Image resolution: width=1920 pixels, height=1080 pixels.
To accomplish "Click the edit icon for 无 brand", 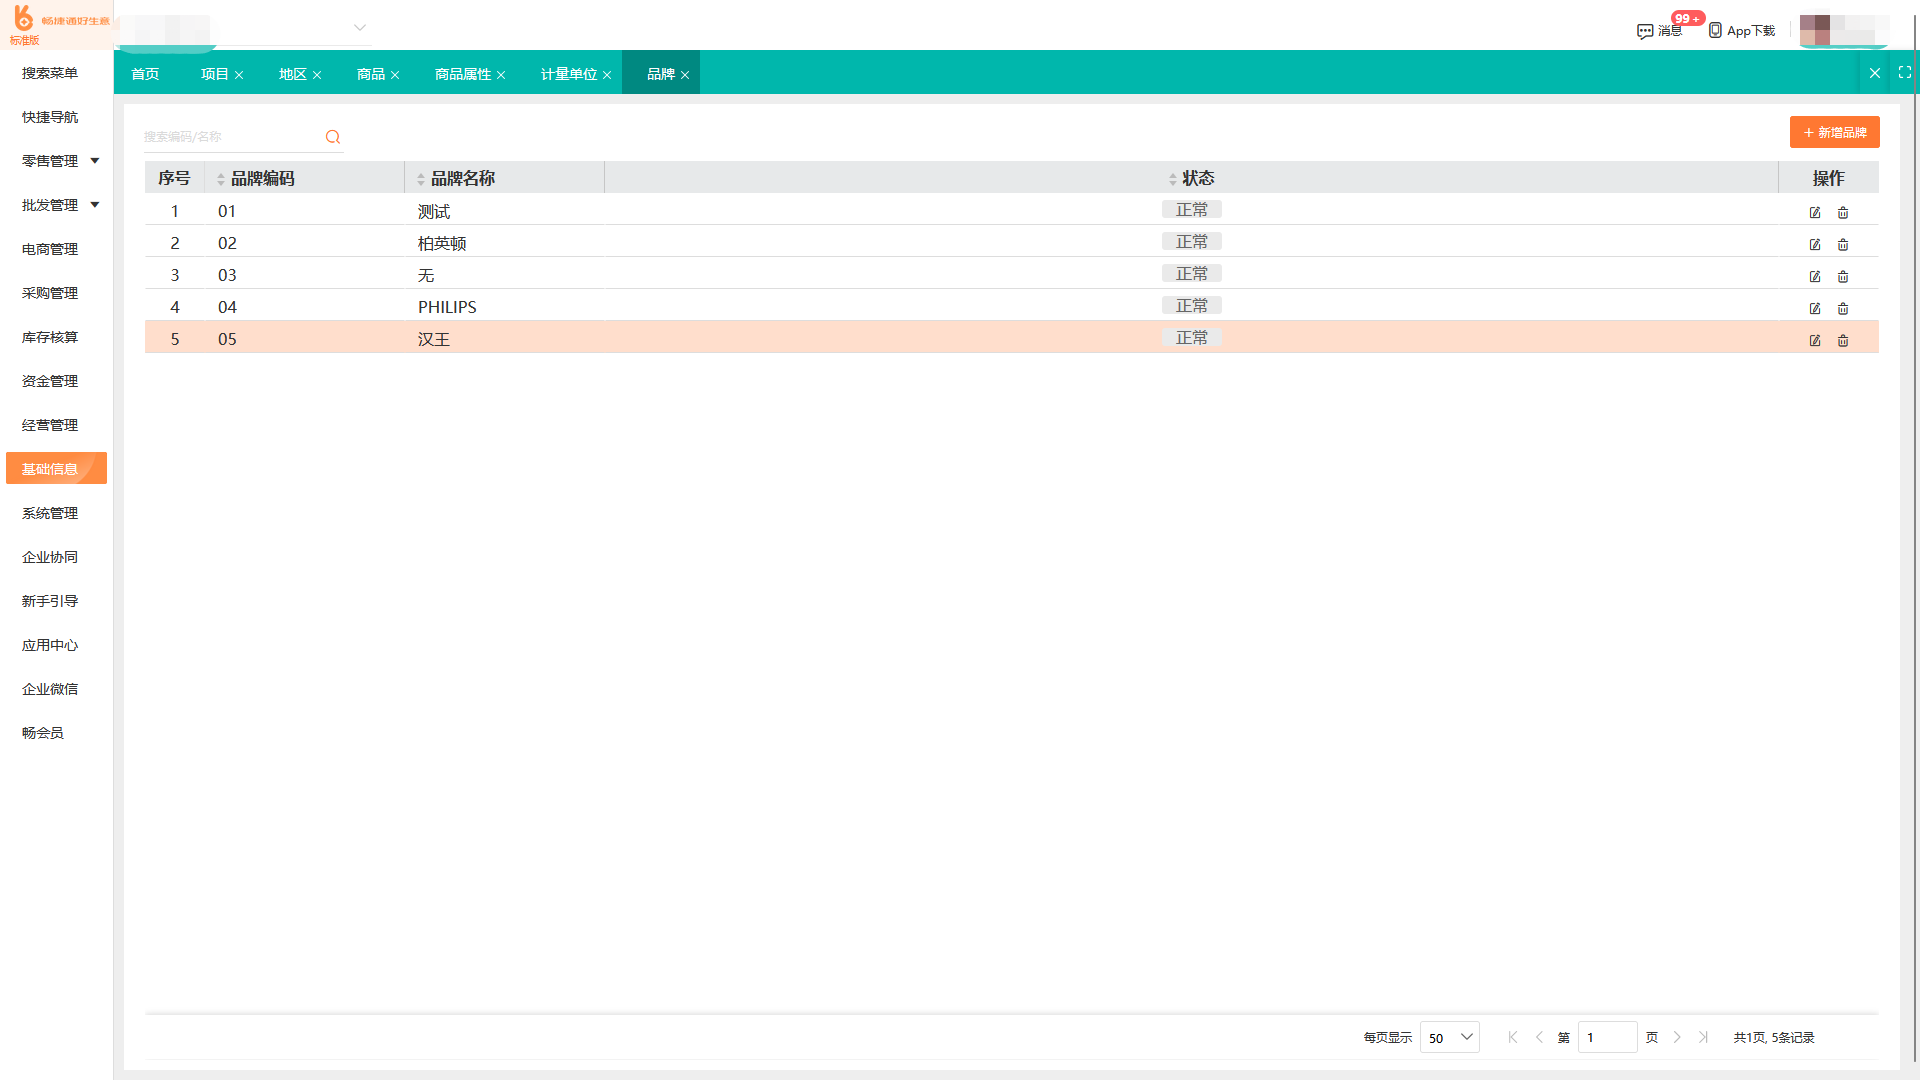I will [1815, 274].
